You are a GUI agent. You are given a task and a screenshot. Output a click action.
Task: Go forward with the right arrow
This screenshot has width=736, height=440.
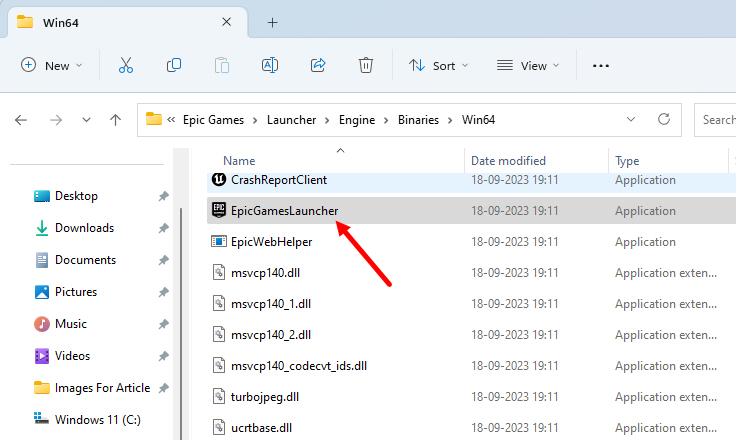56,120
